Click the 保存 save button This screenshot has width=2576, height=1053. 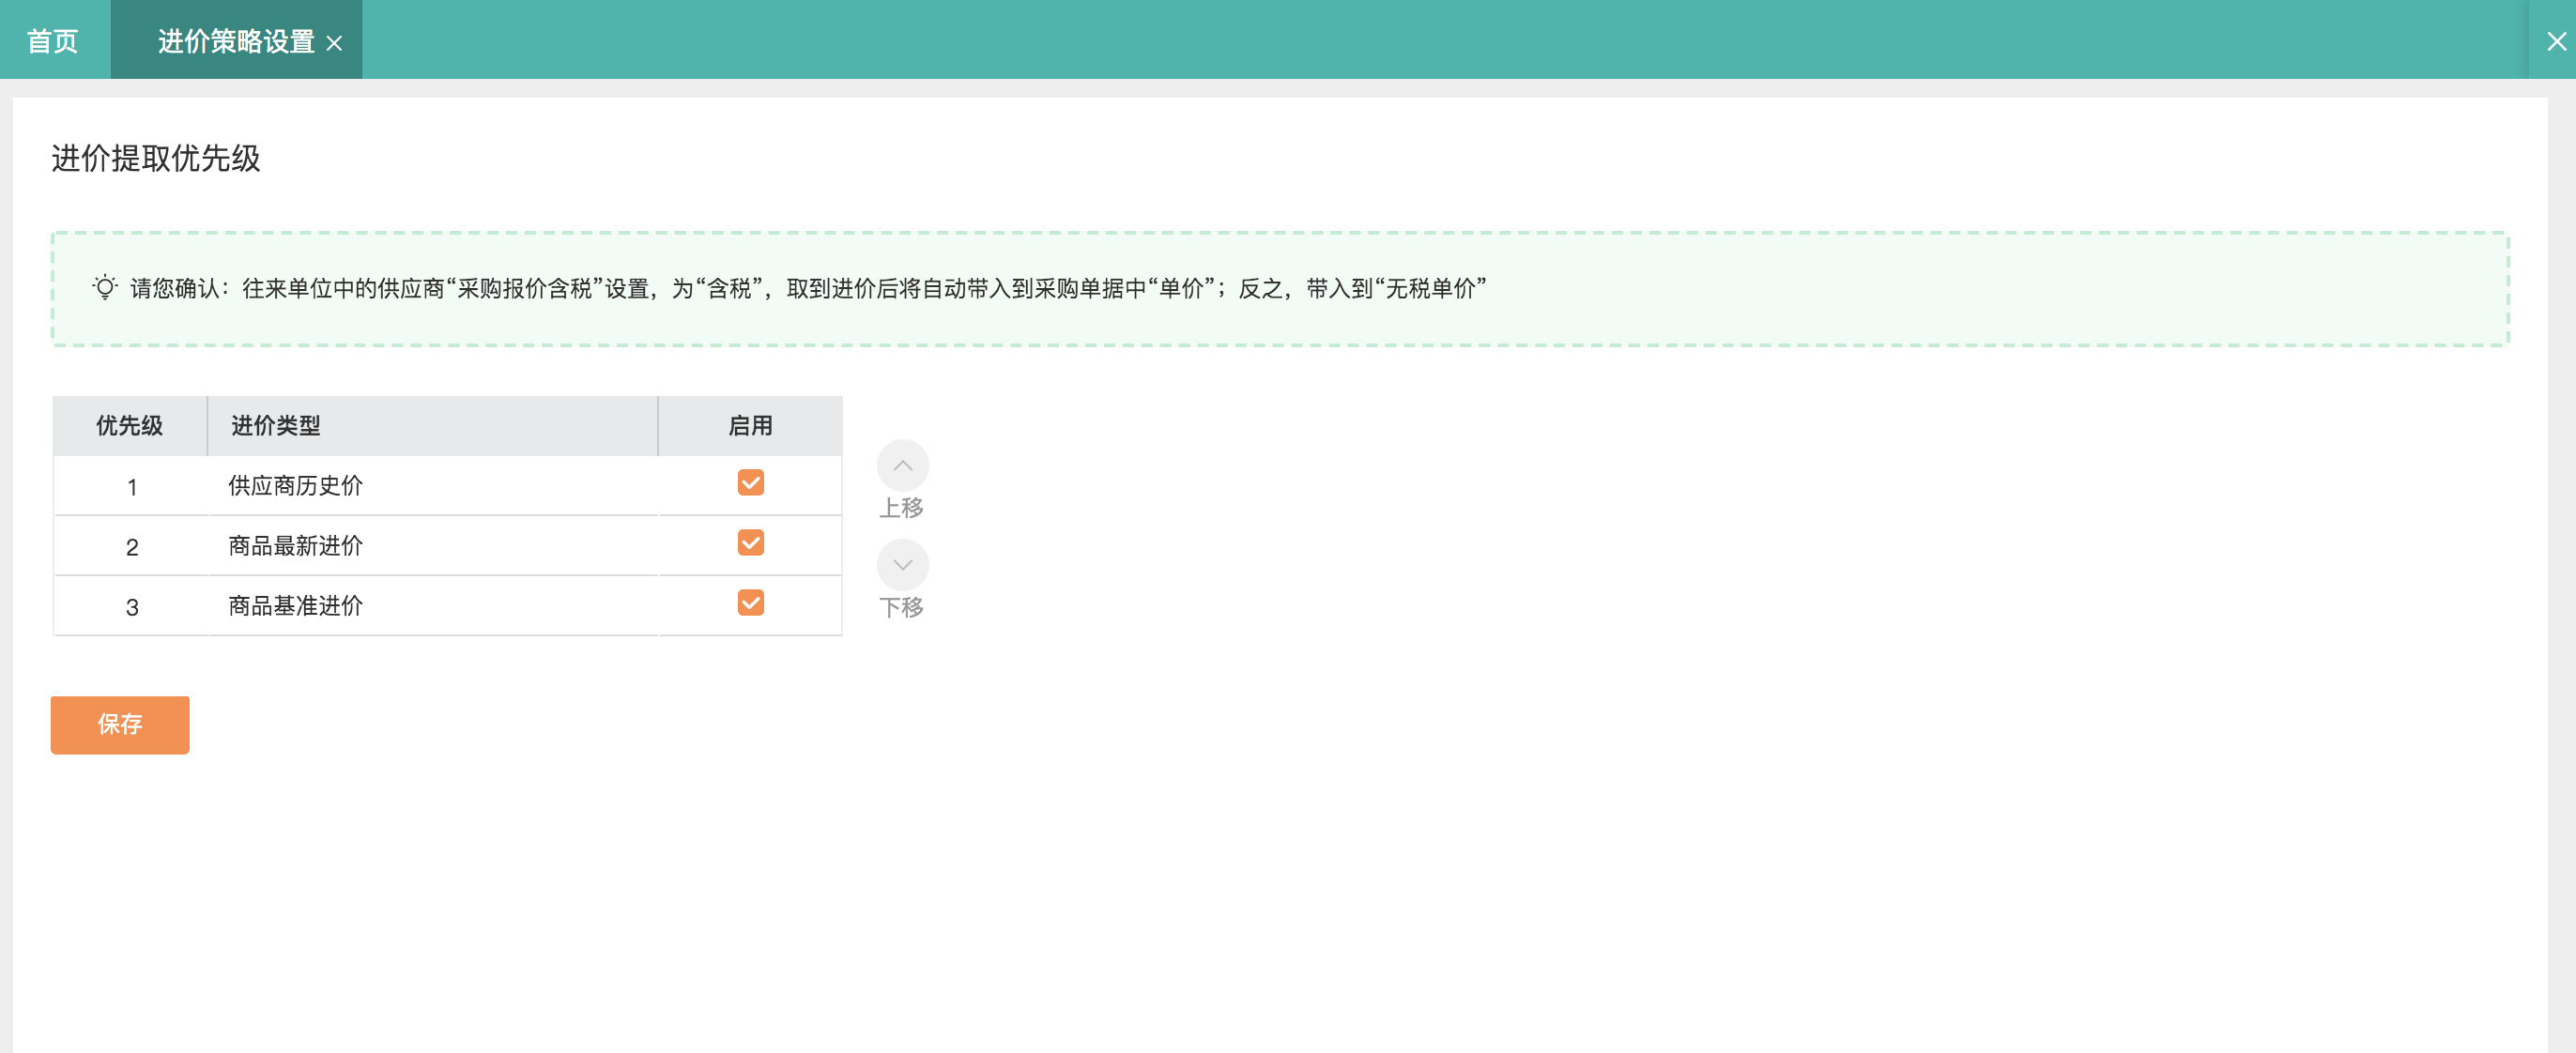[118, 725]
